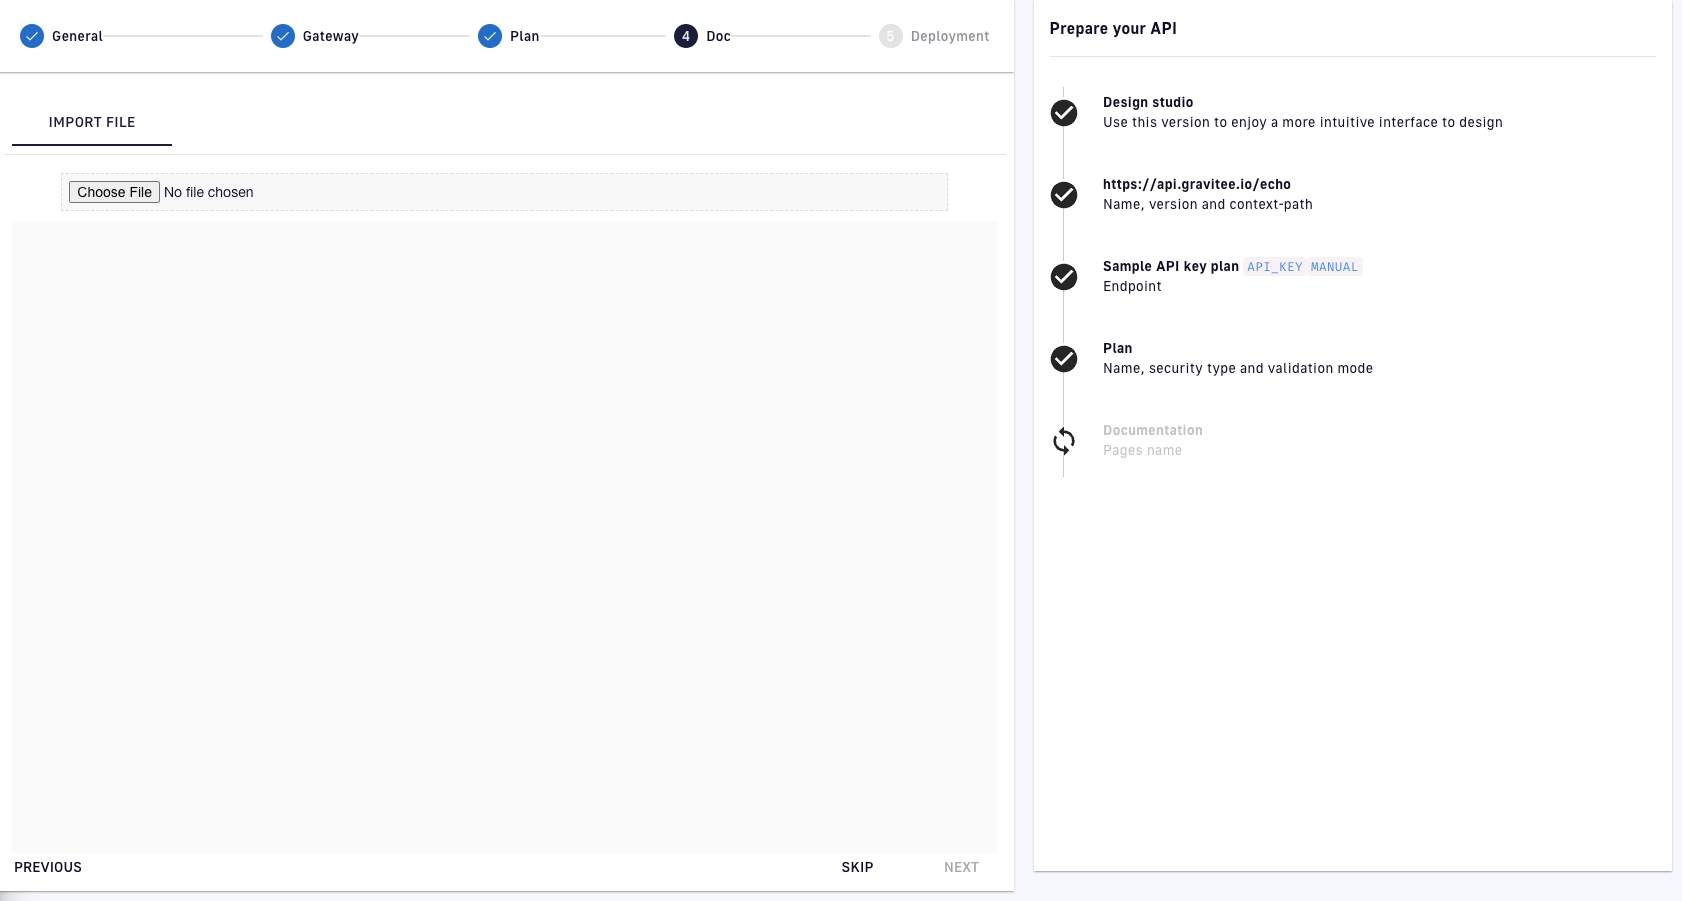Click checkmark beside Sample API key plan
The height and width of the screenshot is (901, 1682).
[1064, 277]
